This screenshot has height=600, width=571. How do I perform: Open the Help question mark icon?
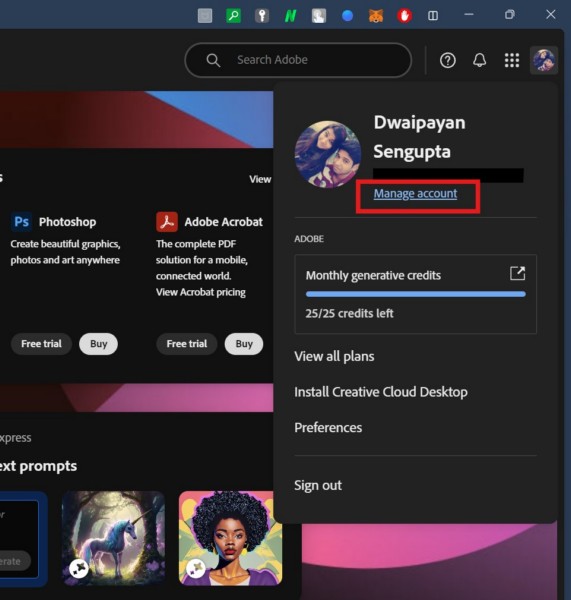coord(447,60)
